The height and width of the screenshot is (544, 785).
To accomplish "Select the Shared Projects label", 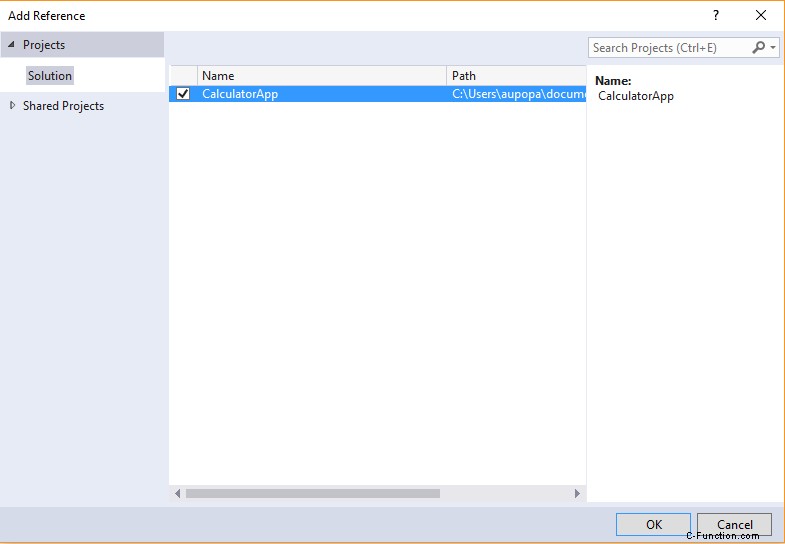I will point(63,106).
